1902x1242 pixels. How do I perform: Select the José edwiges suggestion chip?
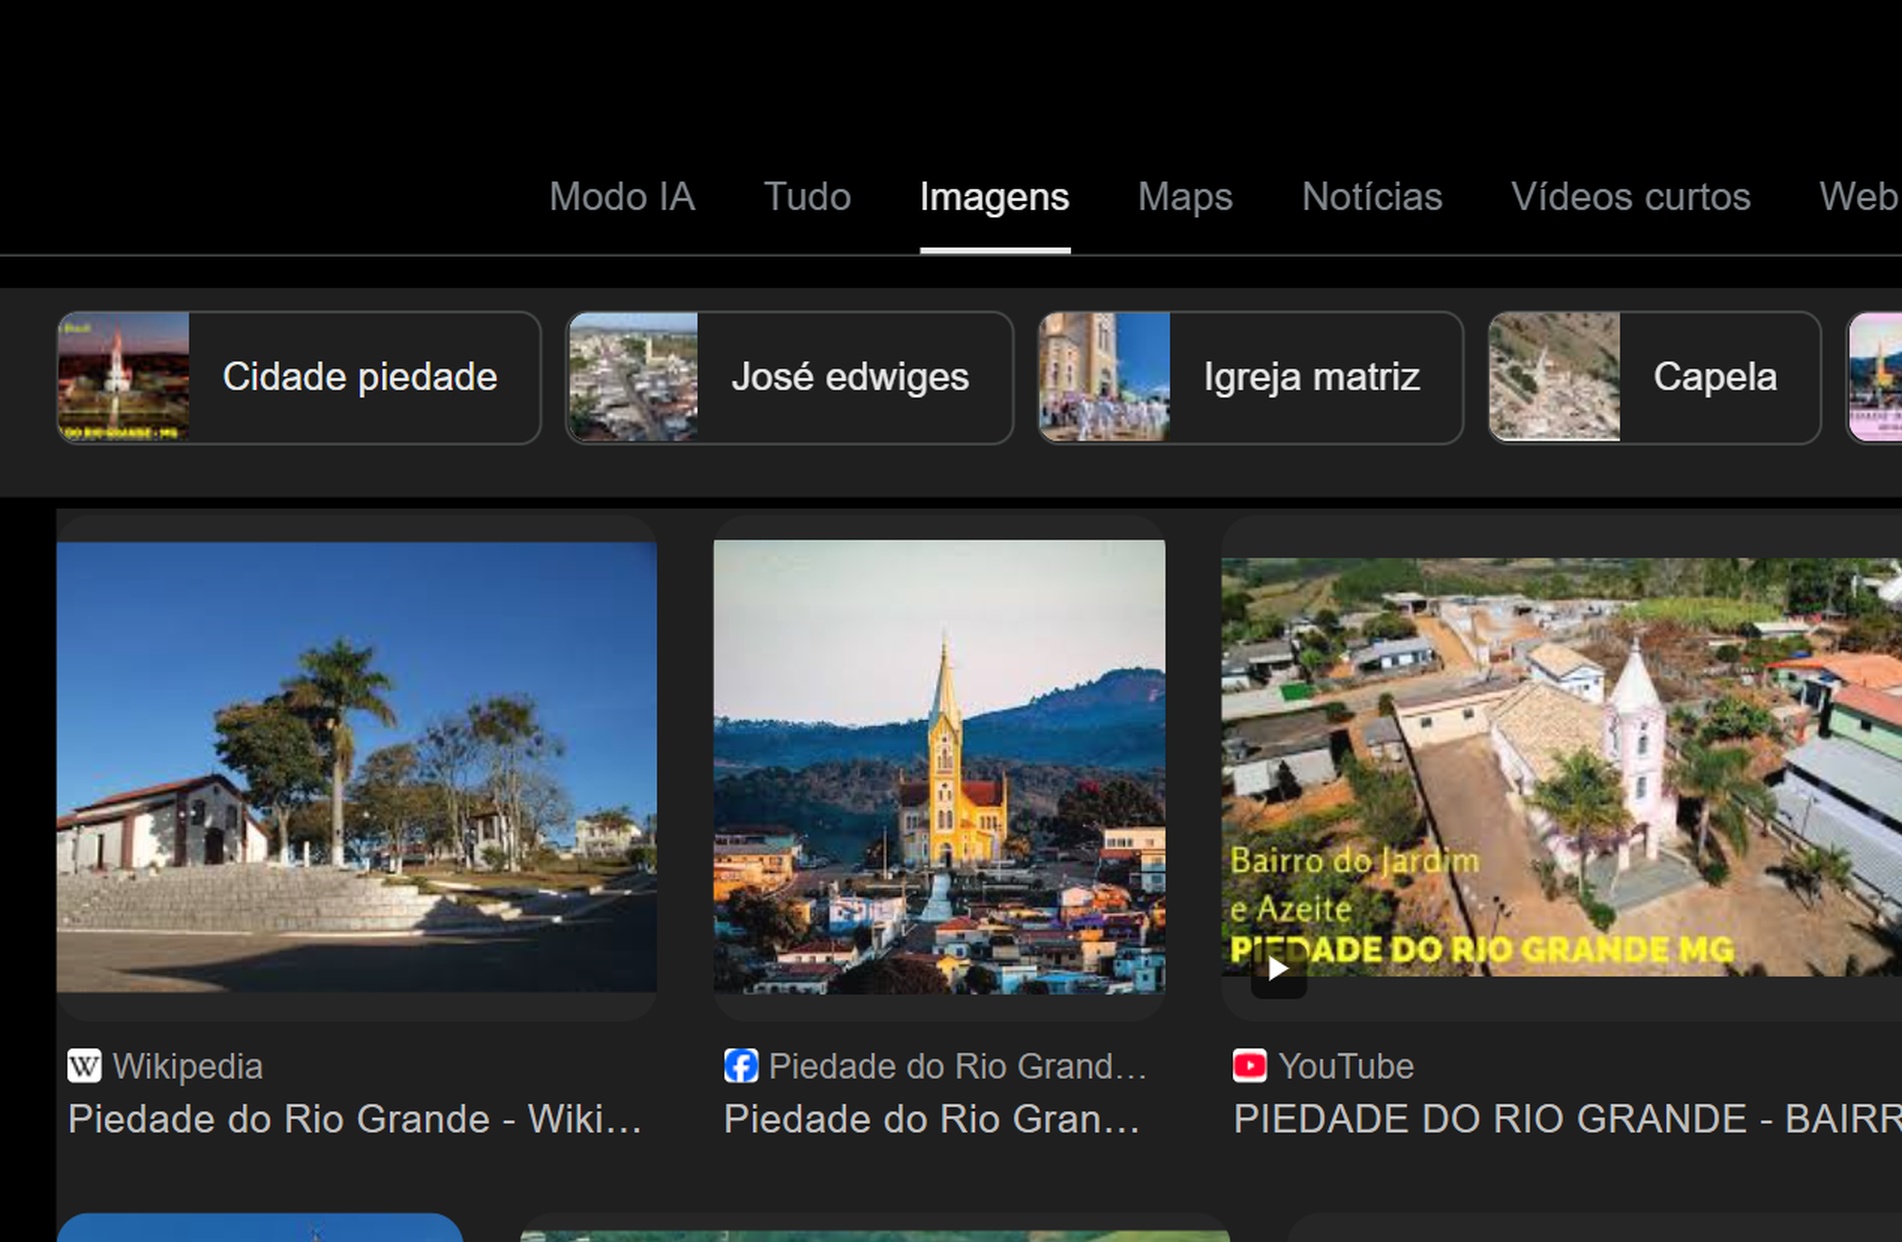(x=789, y=377)
